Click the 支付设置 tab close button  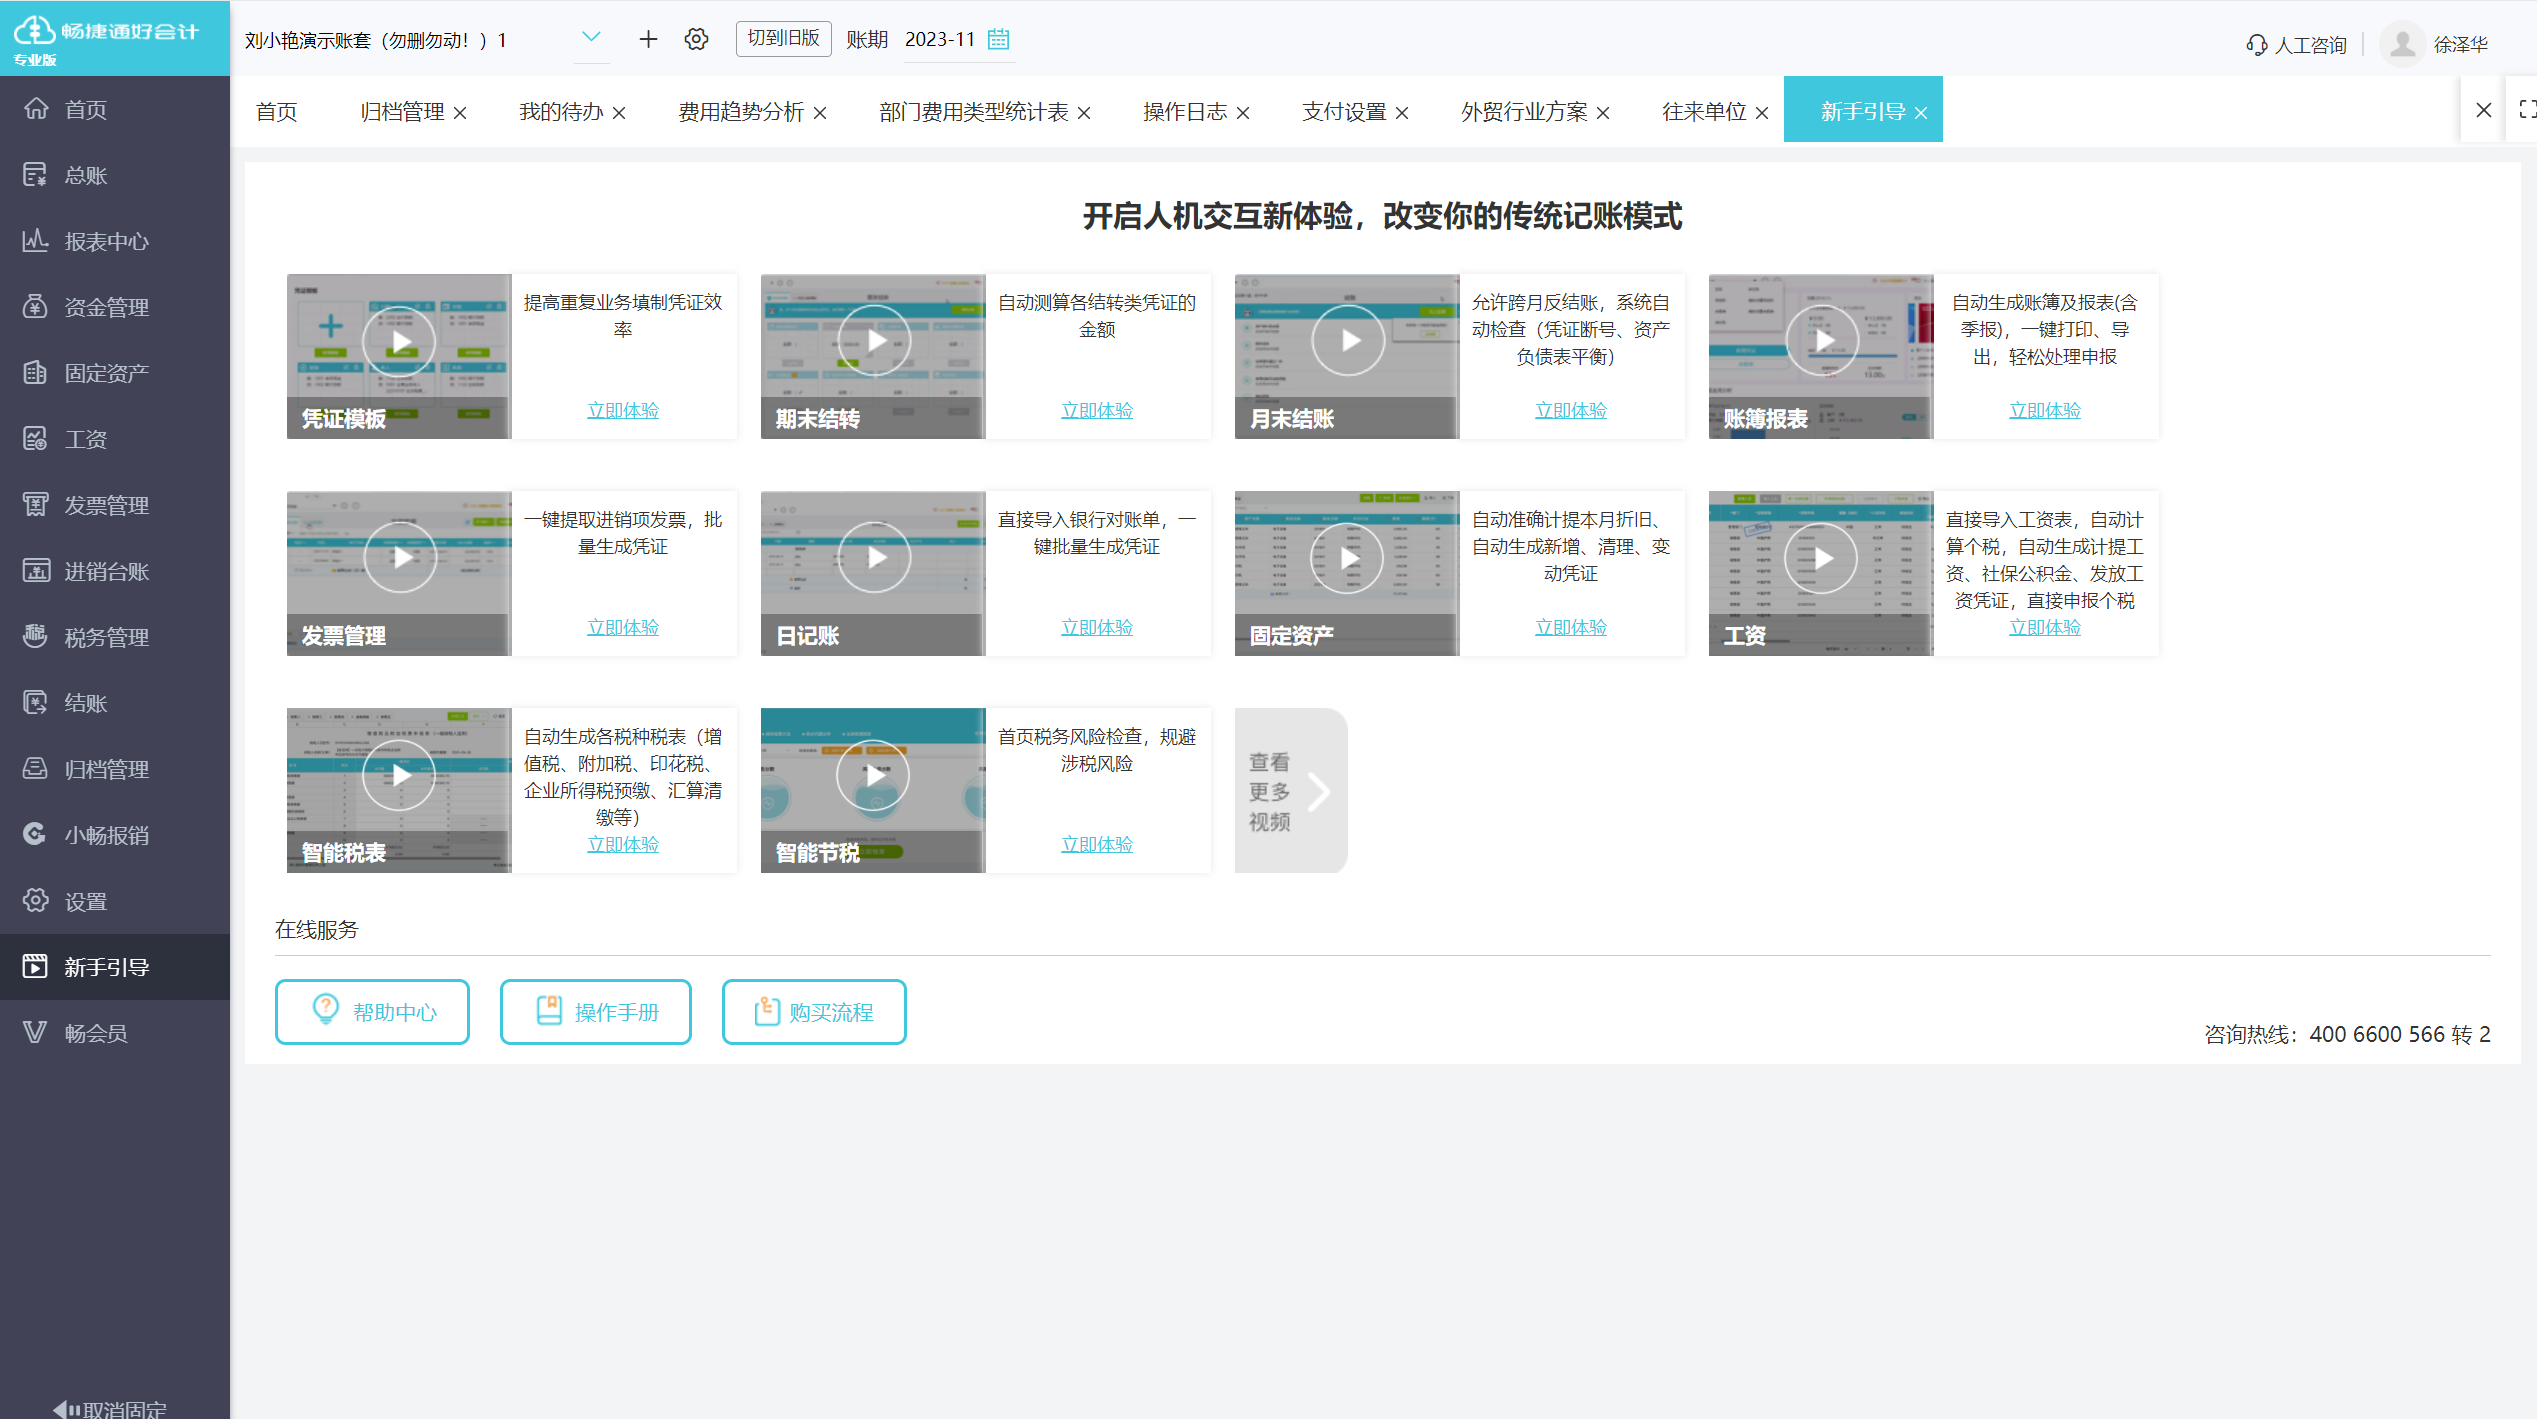pos(1406,113)
